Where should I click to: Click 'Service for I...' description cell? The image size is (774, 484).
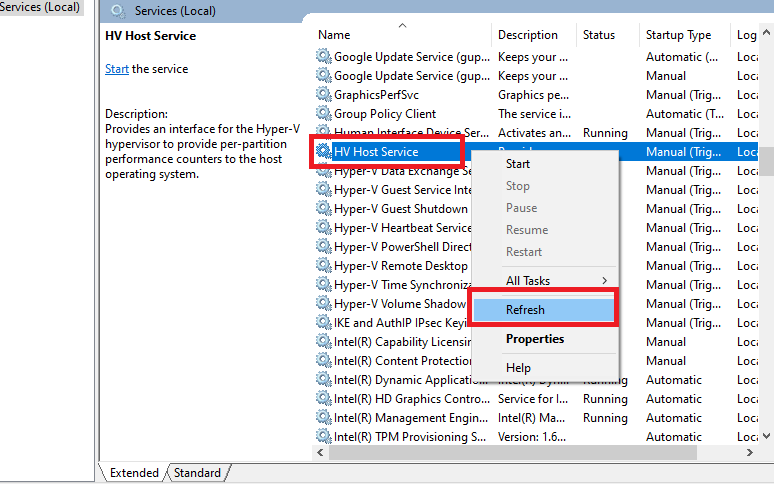point(533,399)
